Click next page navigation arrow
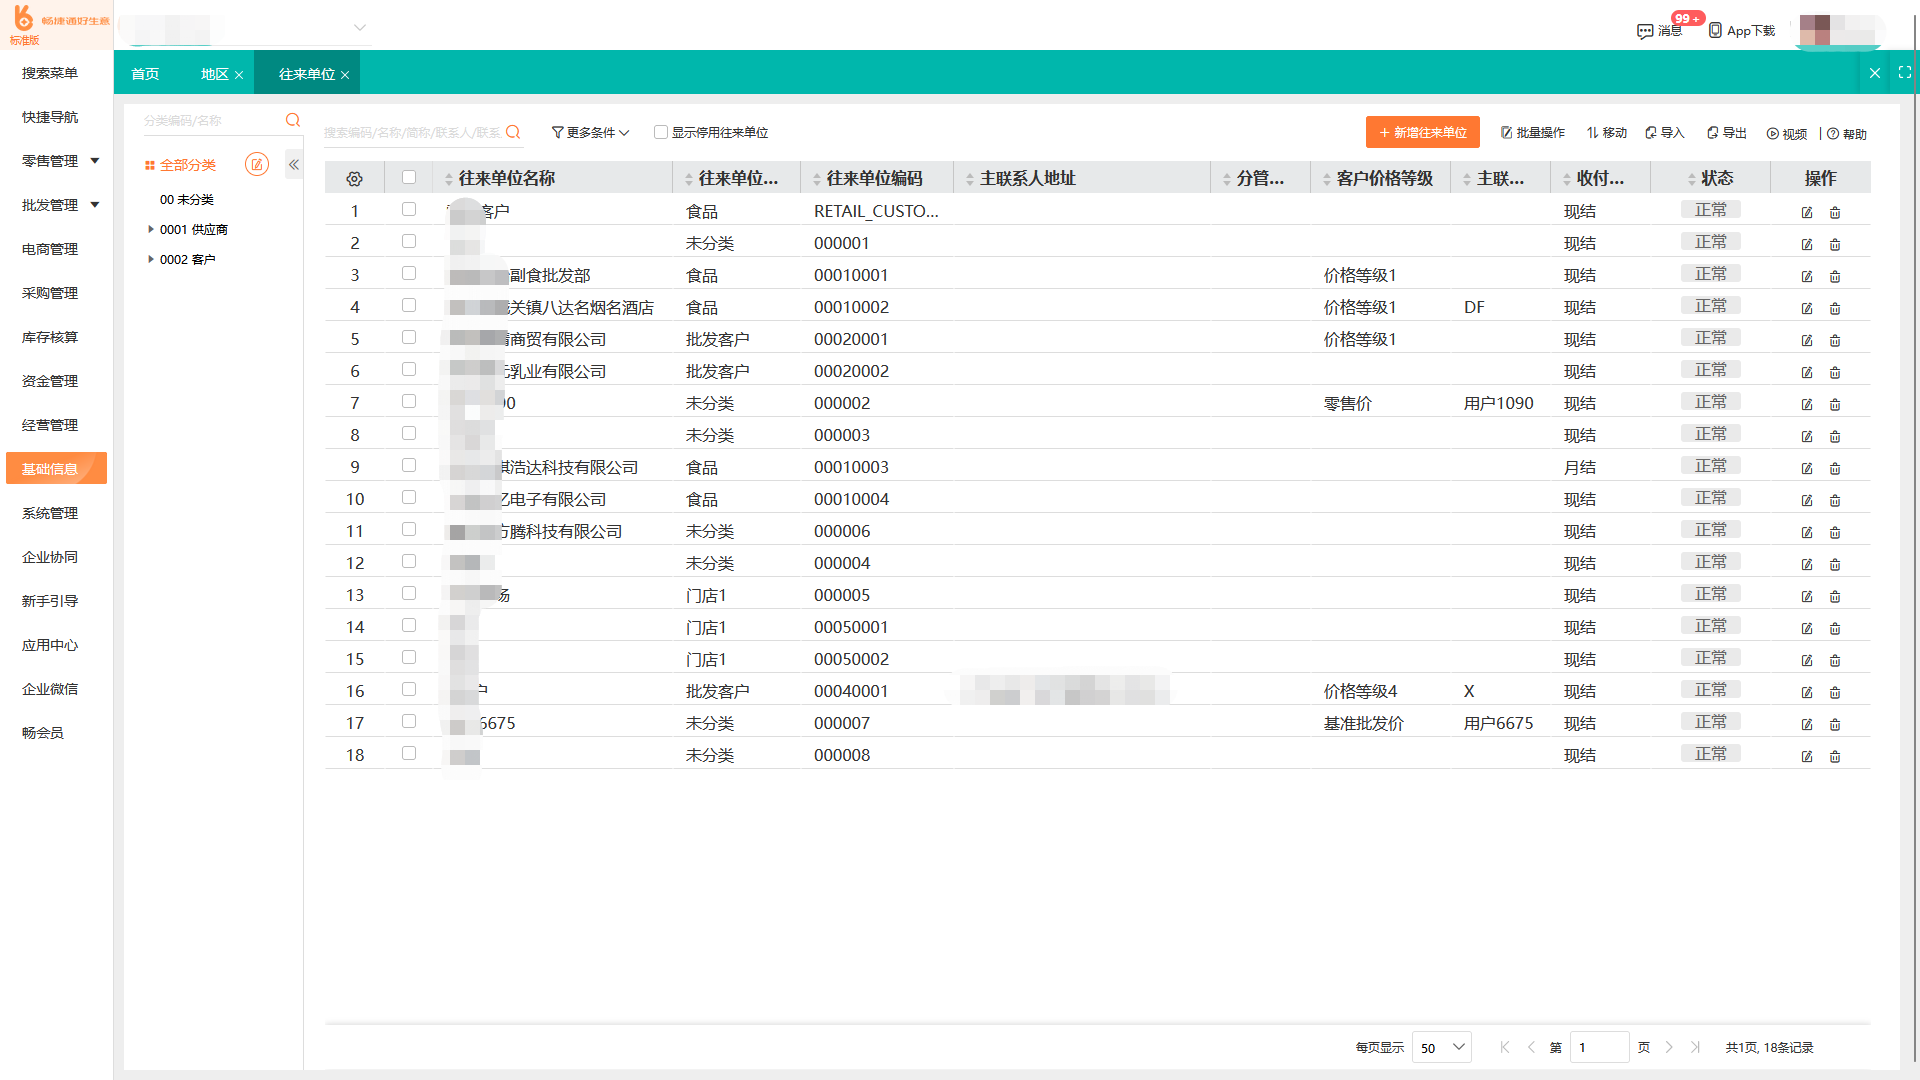The height and width of the screenshot is (1080, 1920). pos(1665,1048)
